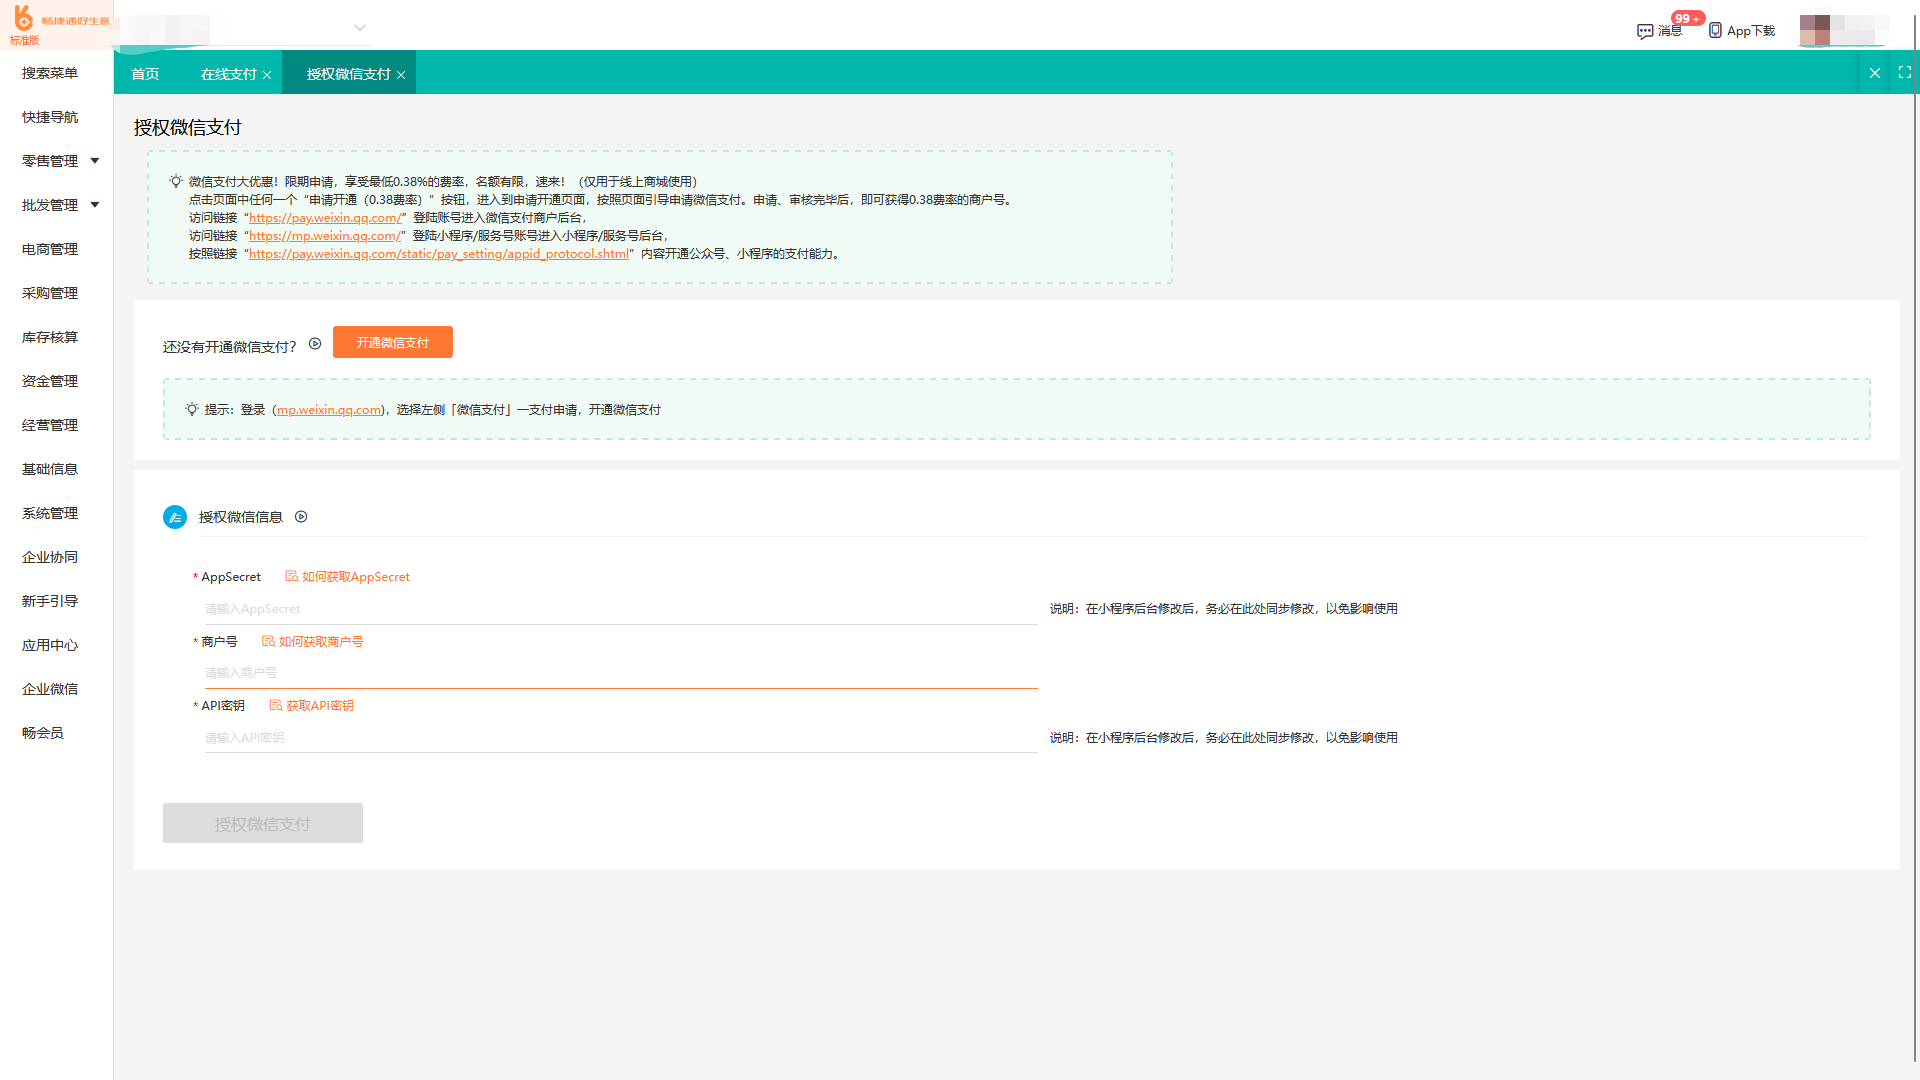Click 开通微信支付 orange button
This screenshot has height=1080, width=1920.
392,343
